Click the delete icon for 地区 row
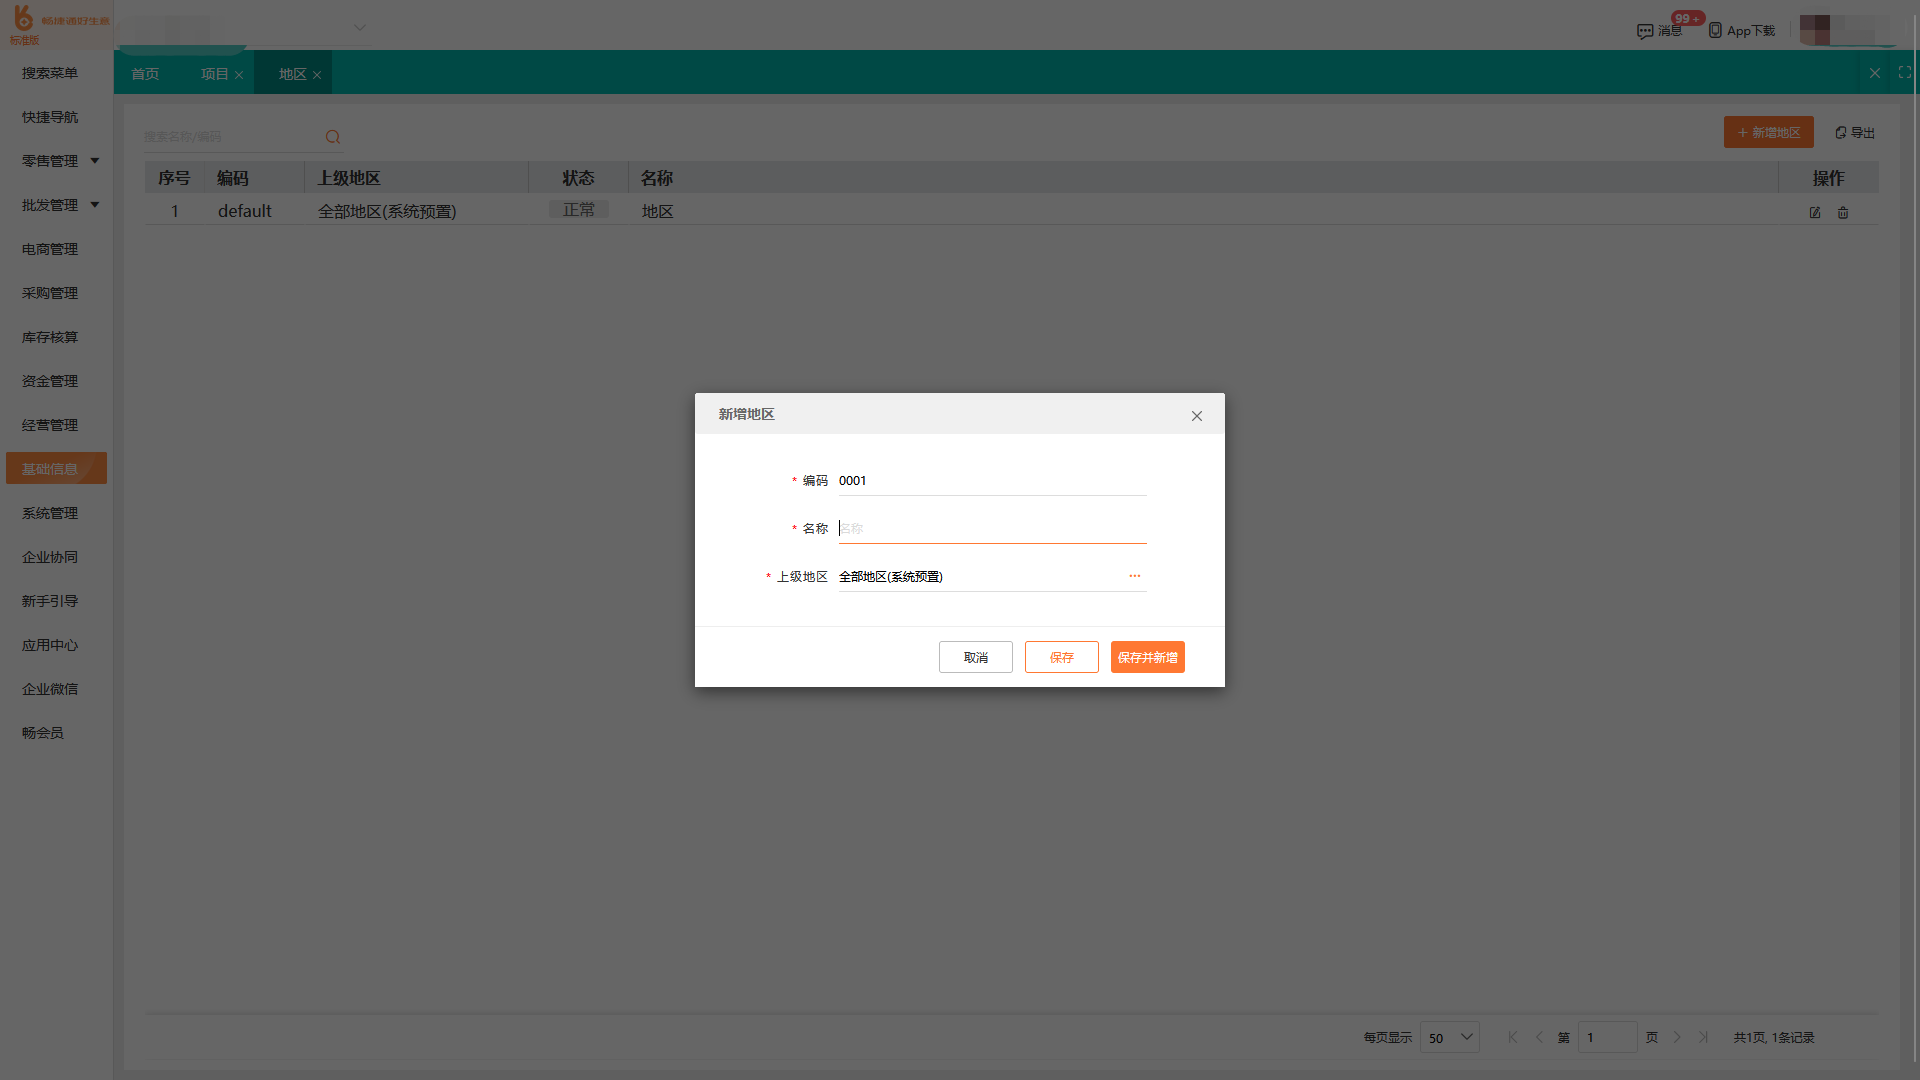The height and width of the screenshot is (1080, 1920). 1844,212
